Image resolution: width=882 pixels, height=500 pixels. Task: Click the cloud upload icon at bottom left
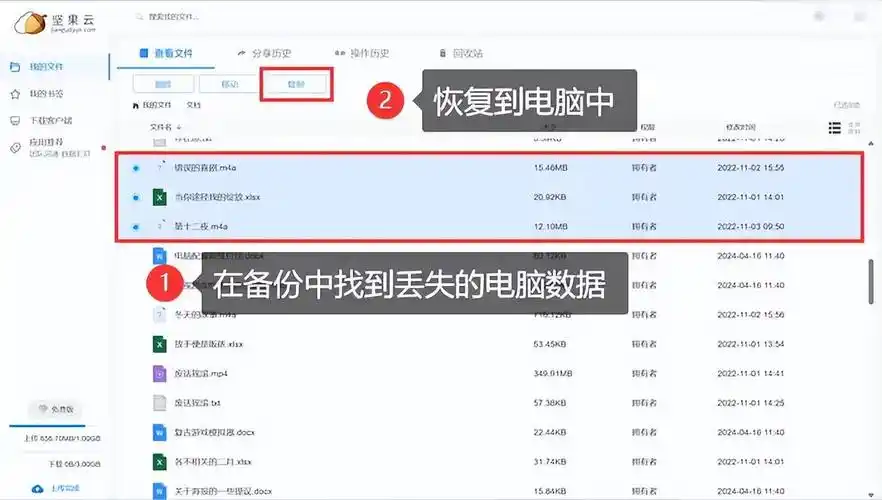(38, 488)
